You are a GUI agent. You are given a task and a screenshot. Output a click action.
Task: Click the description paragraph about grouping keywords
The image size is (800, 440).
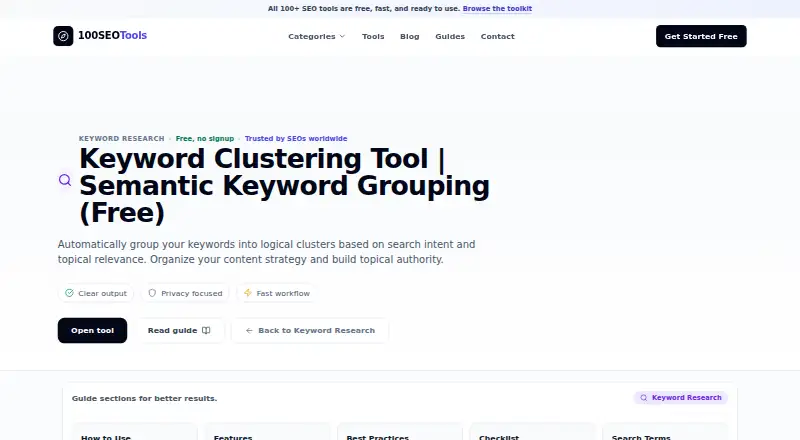pos(266,252)
